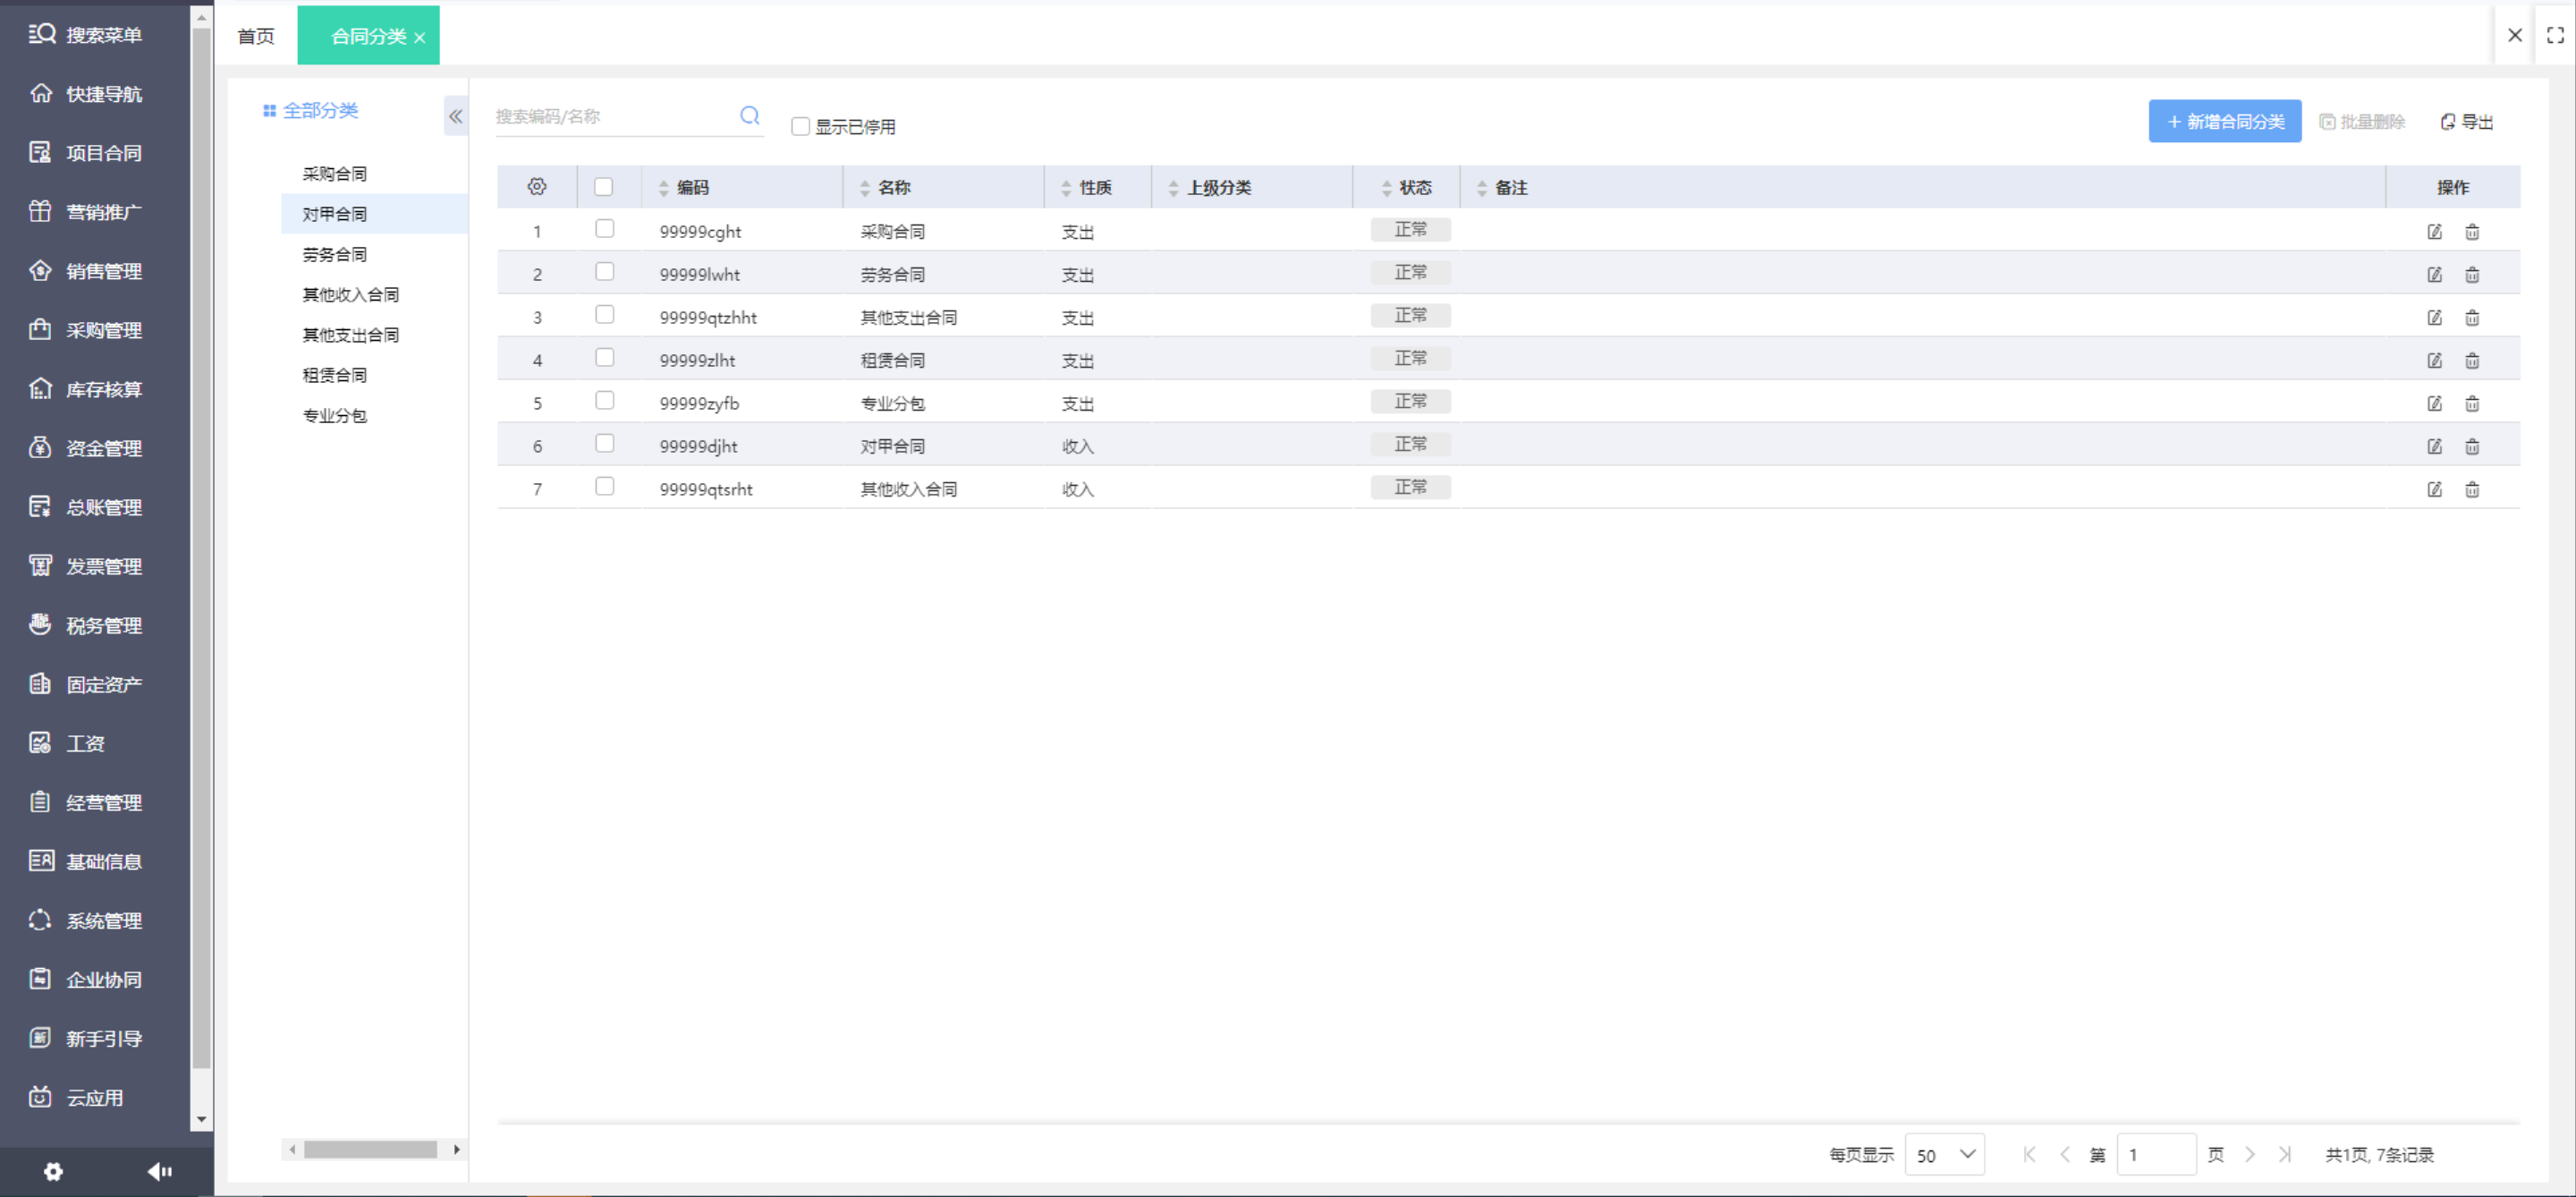Image resolution: width=2576 pixels, height=1197 pixels.
Task: Switch to the 首页 tab
Action: [255, 35]
